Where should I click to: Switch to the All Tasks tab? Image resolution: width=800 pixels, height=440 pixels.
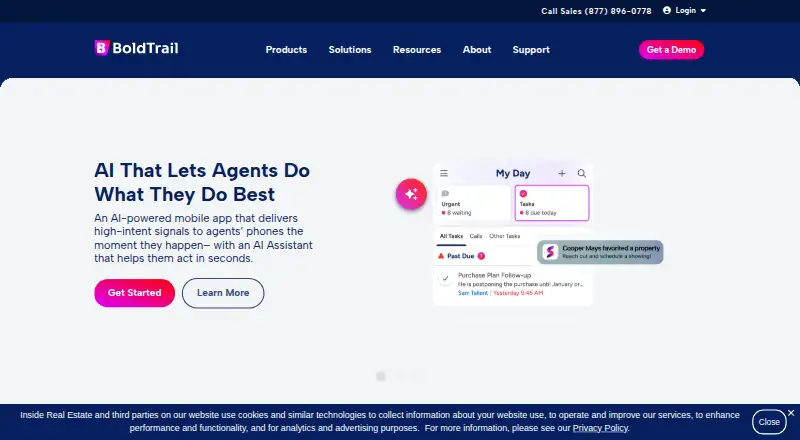click(x=452, y=236)
